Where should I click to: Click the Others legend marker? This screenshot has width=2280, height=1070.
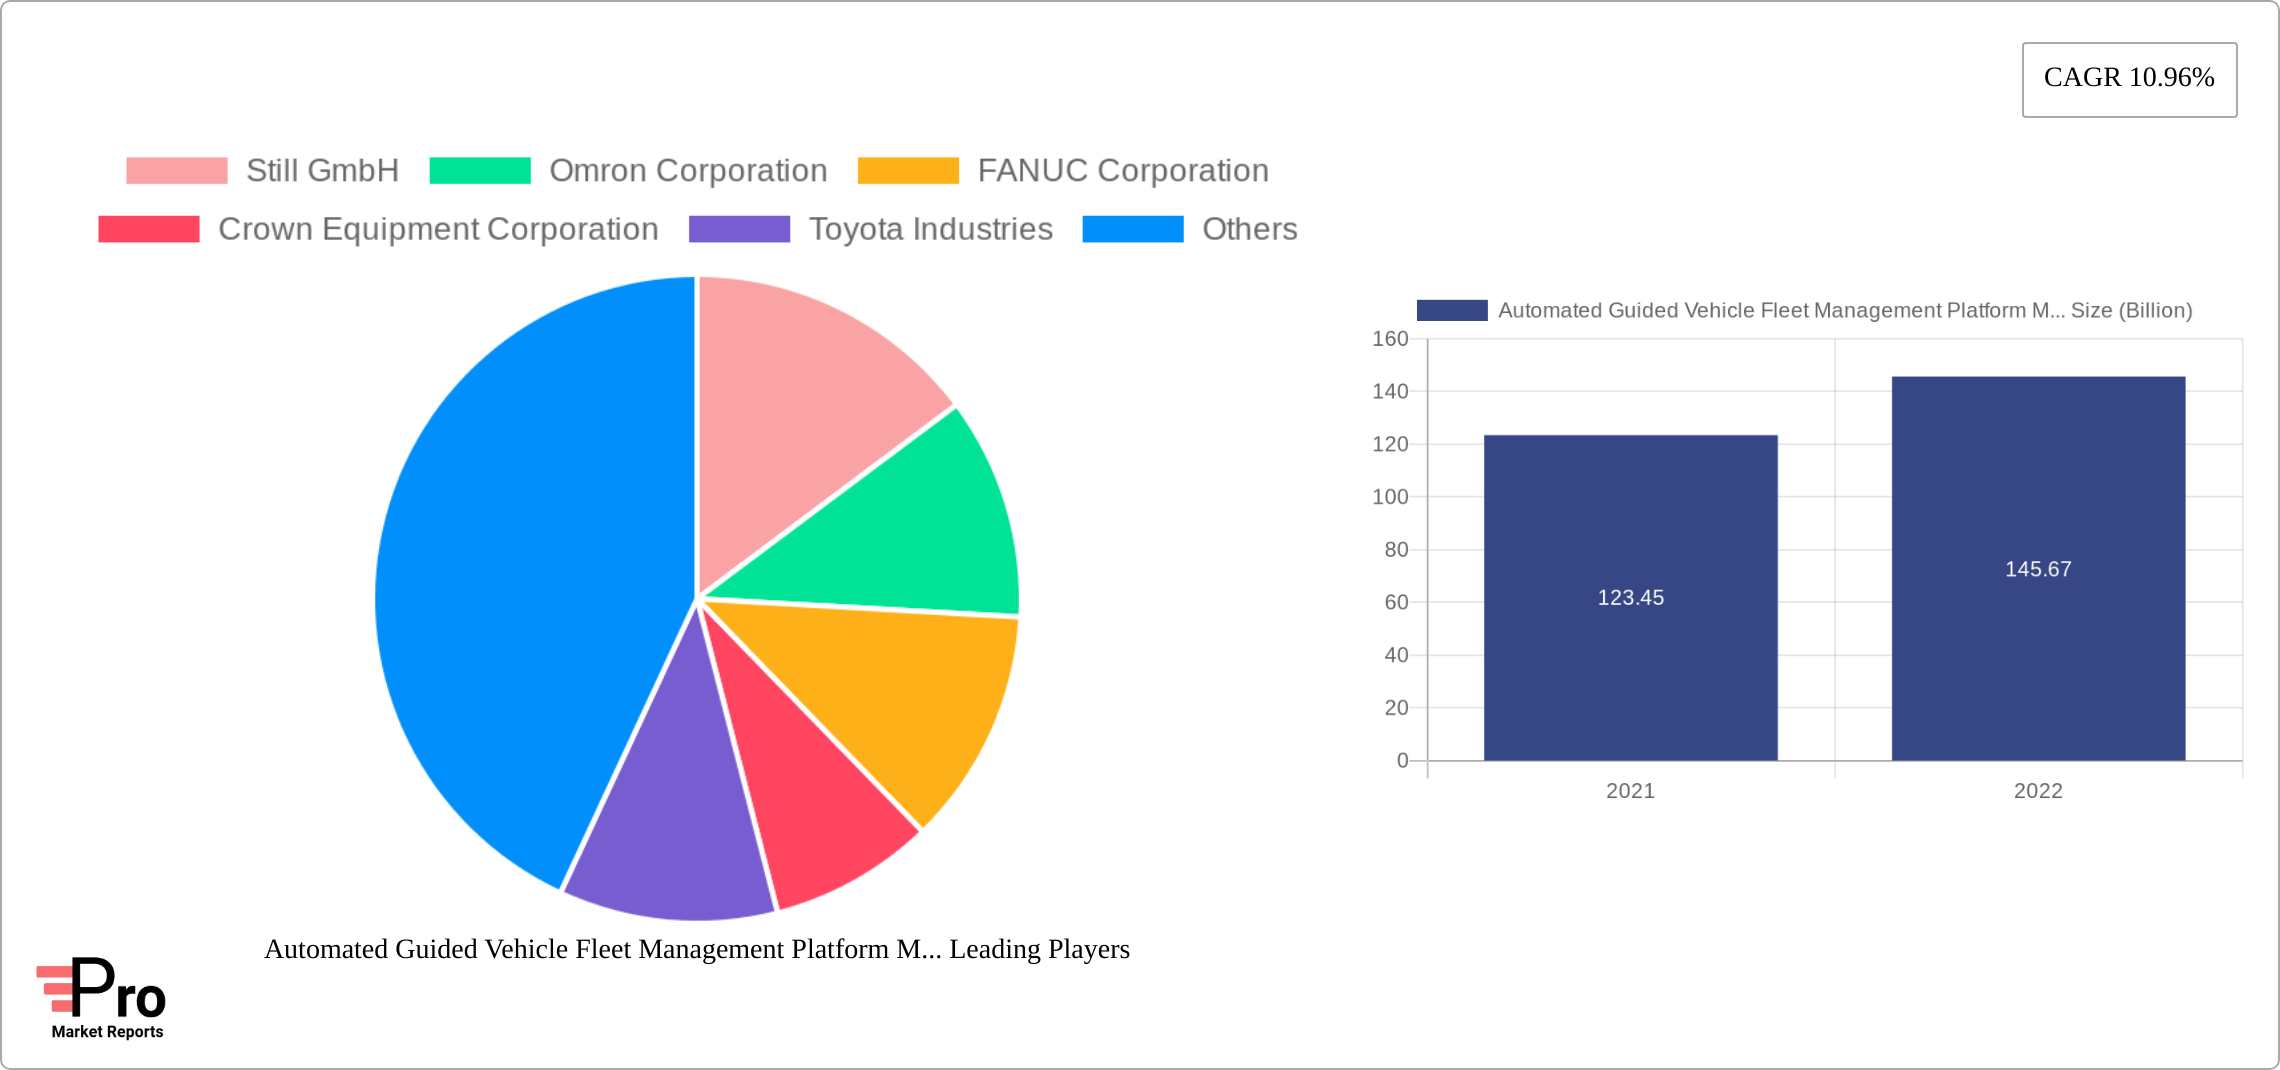click(x=1131, y=228)
